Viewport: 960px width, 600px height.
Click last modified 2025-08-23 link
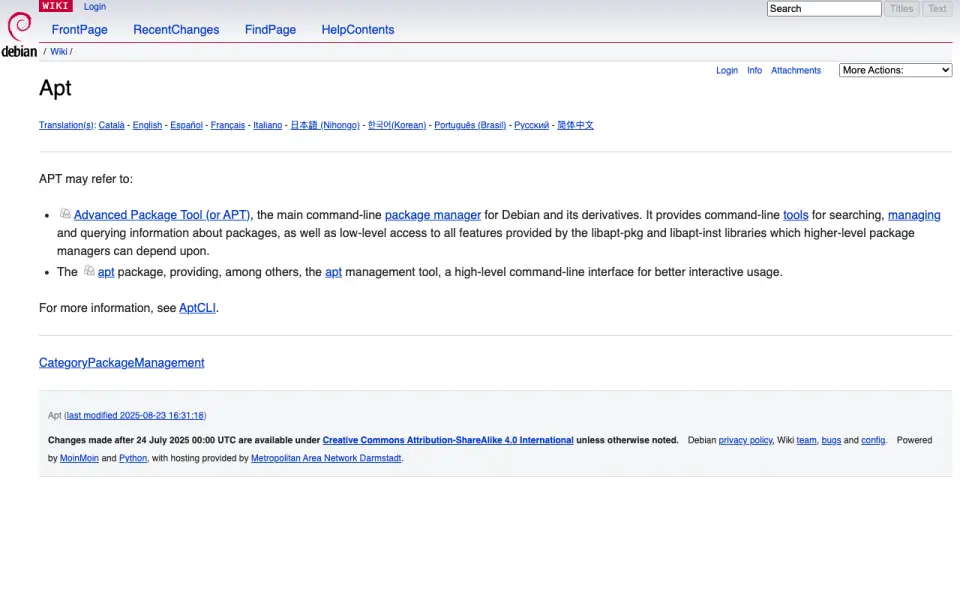(135, 415)
